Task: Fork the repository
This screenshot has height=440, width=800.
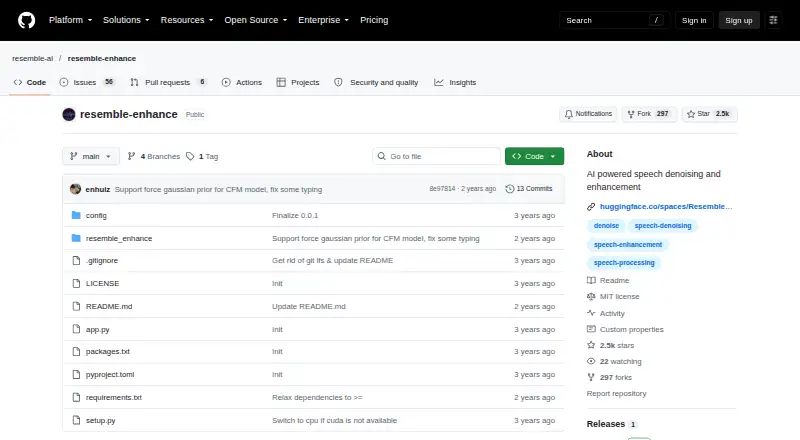Action: point(649,114)
